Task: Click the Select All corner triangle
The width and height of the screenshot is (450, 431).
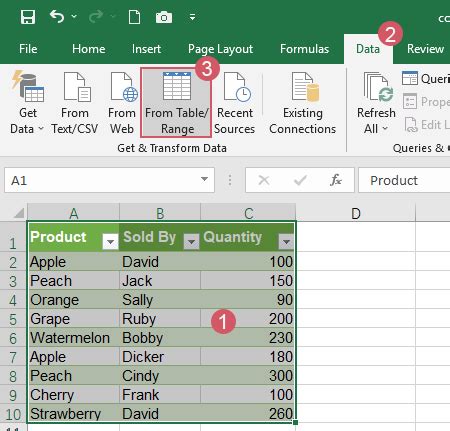Action: click(x=19, y=213)
